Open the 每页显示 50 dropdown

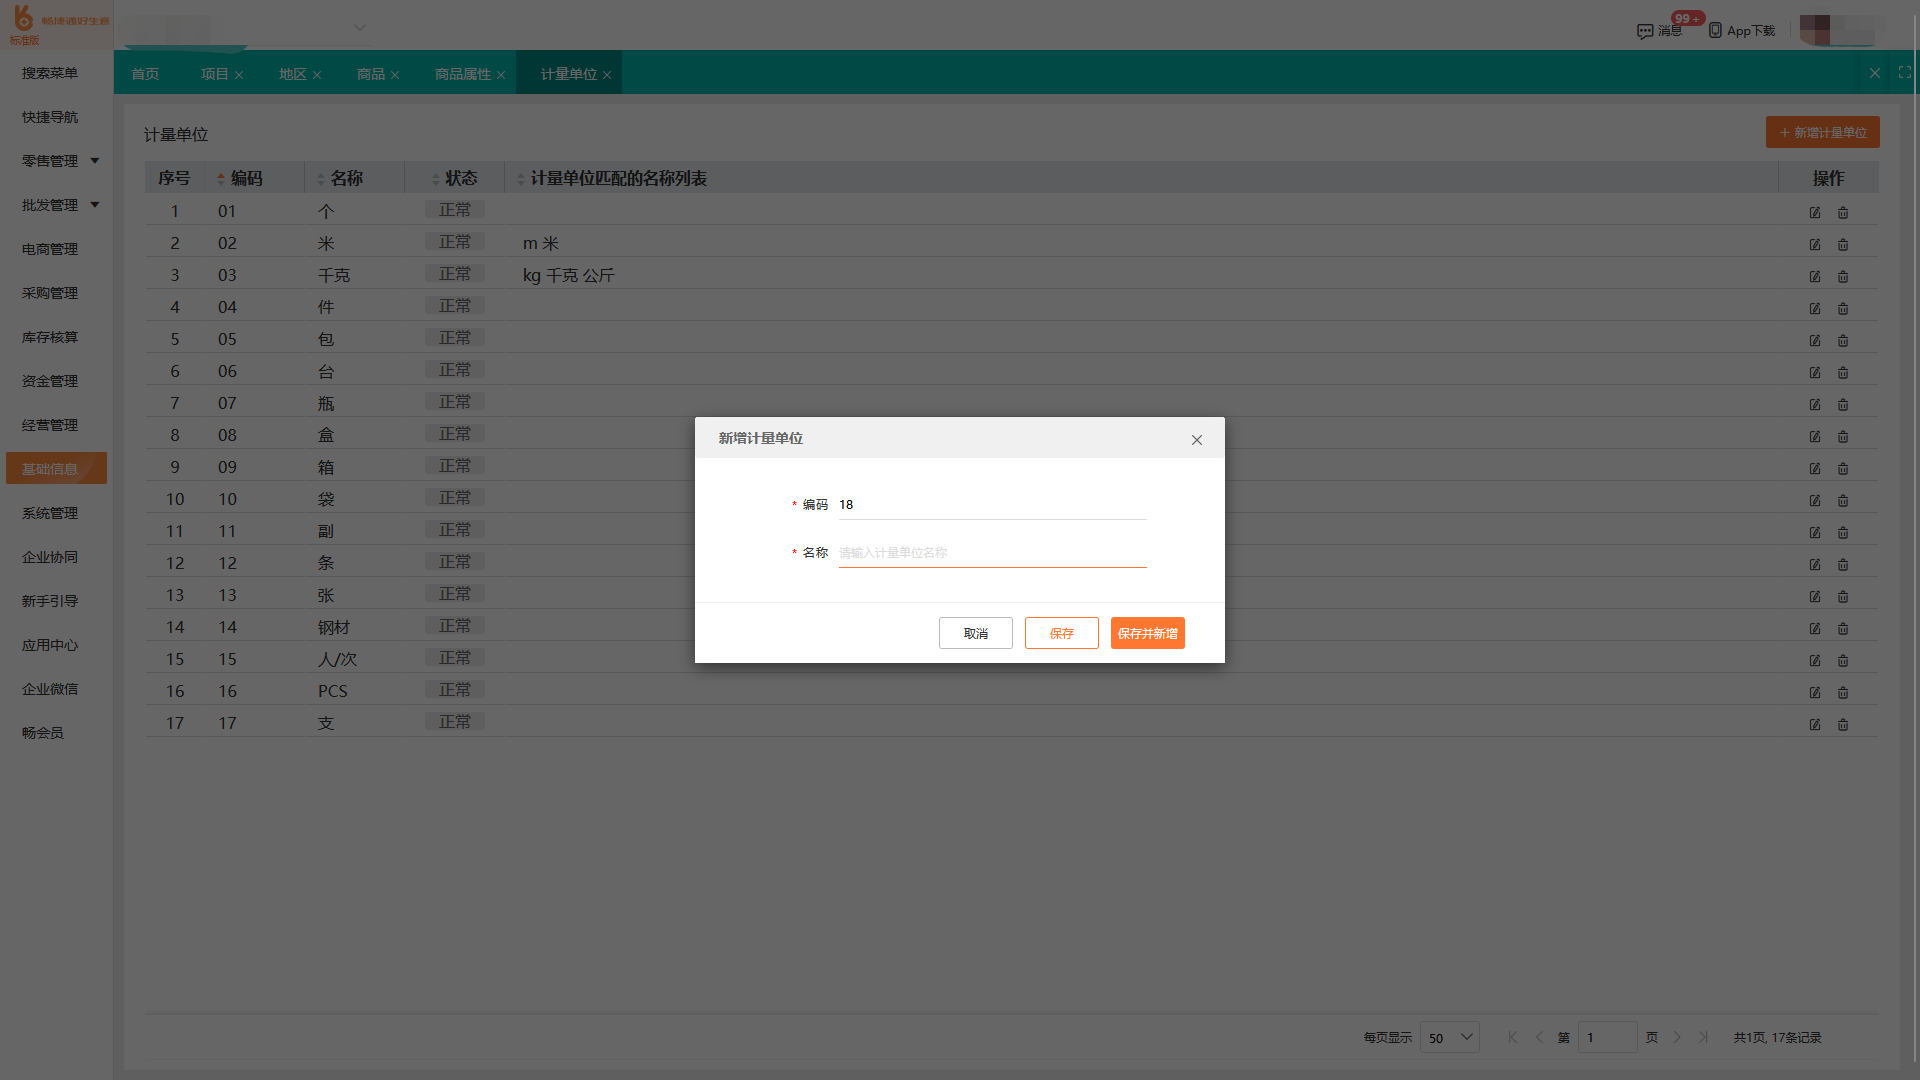1451,1036
